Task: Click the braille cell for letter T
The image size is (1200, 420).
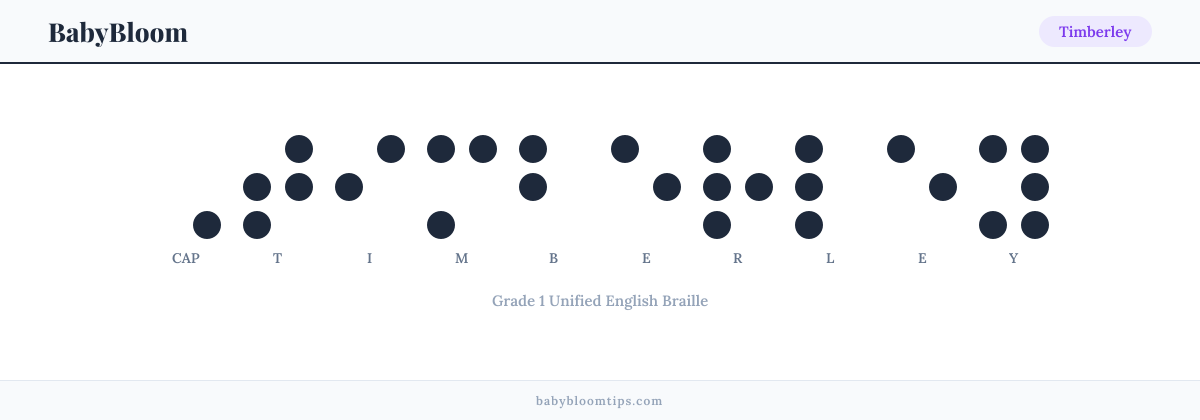Action: pos(278,187)
